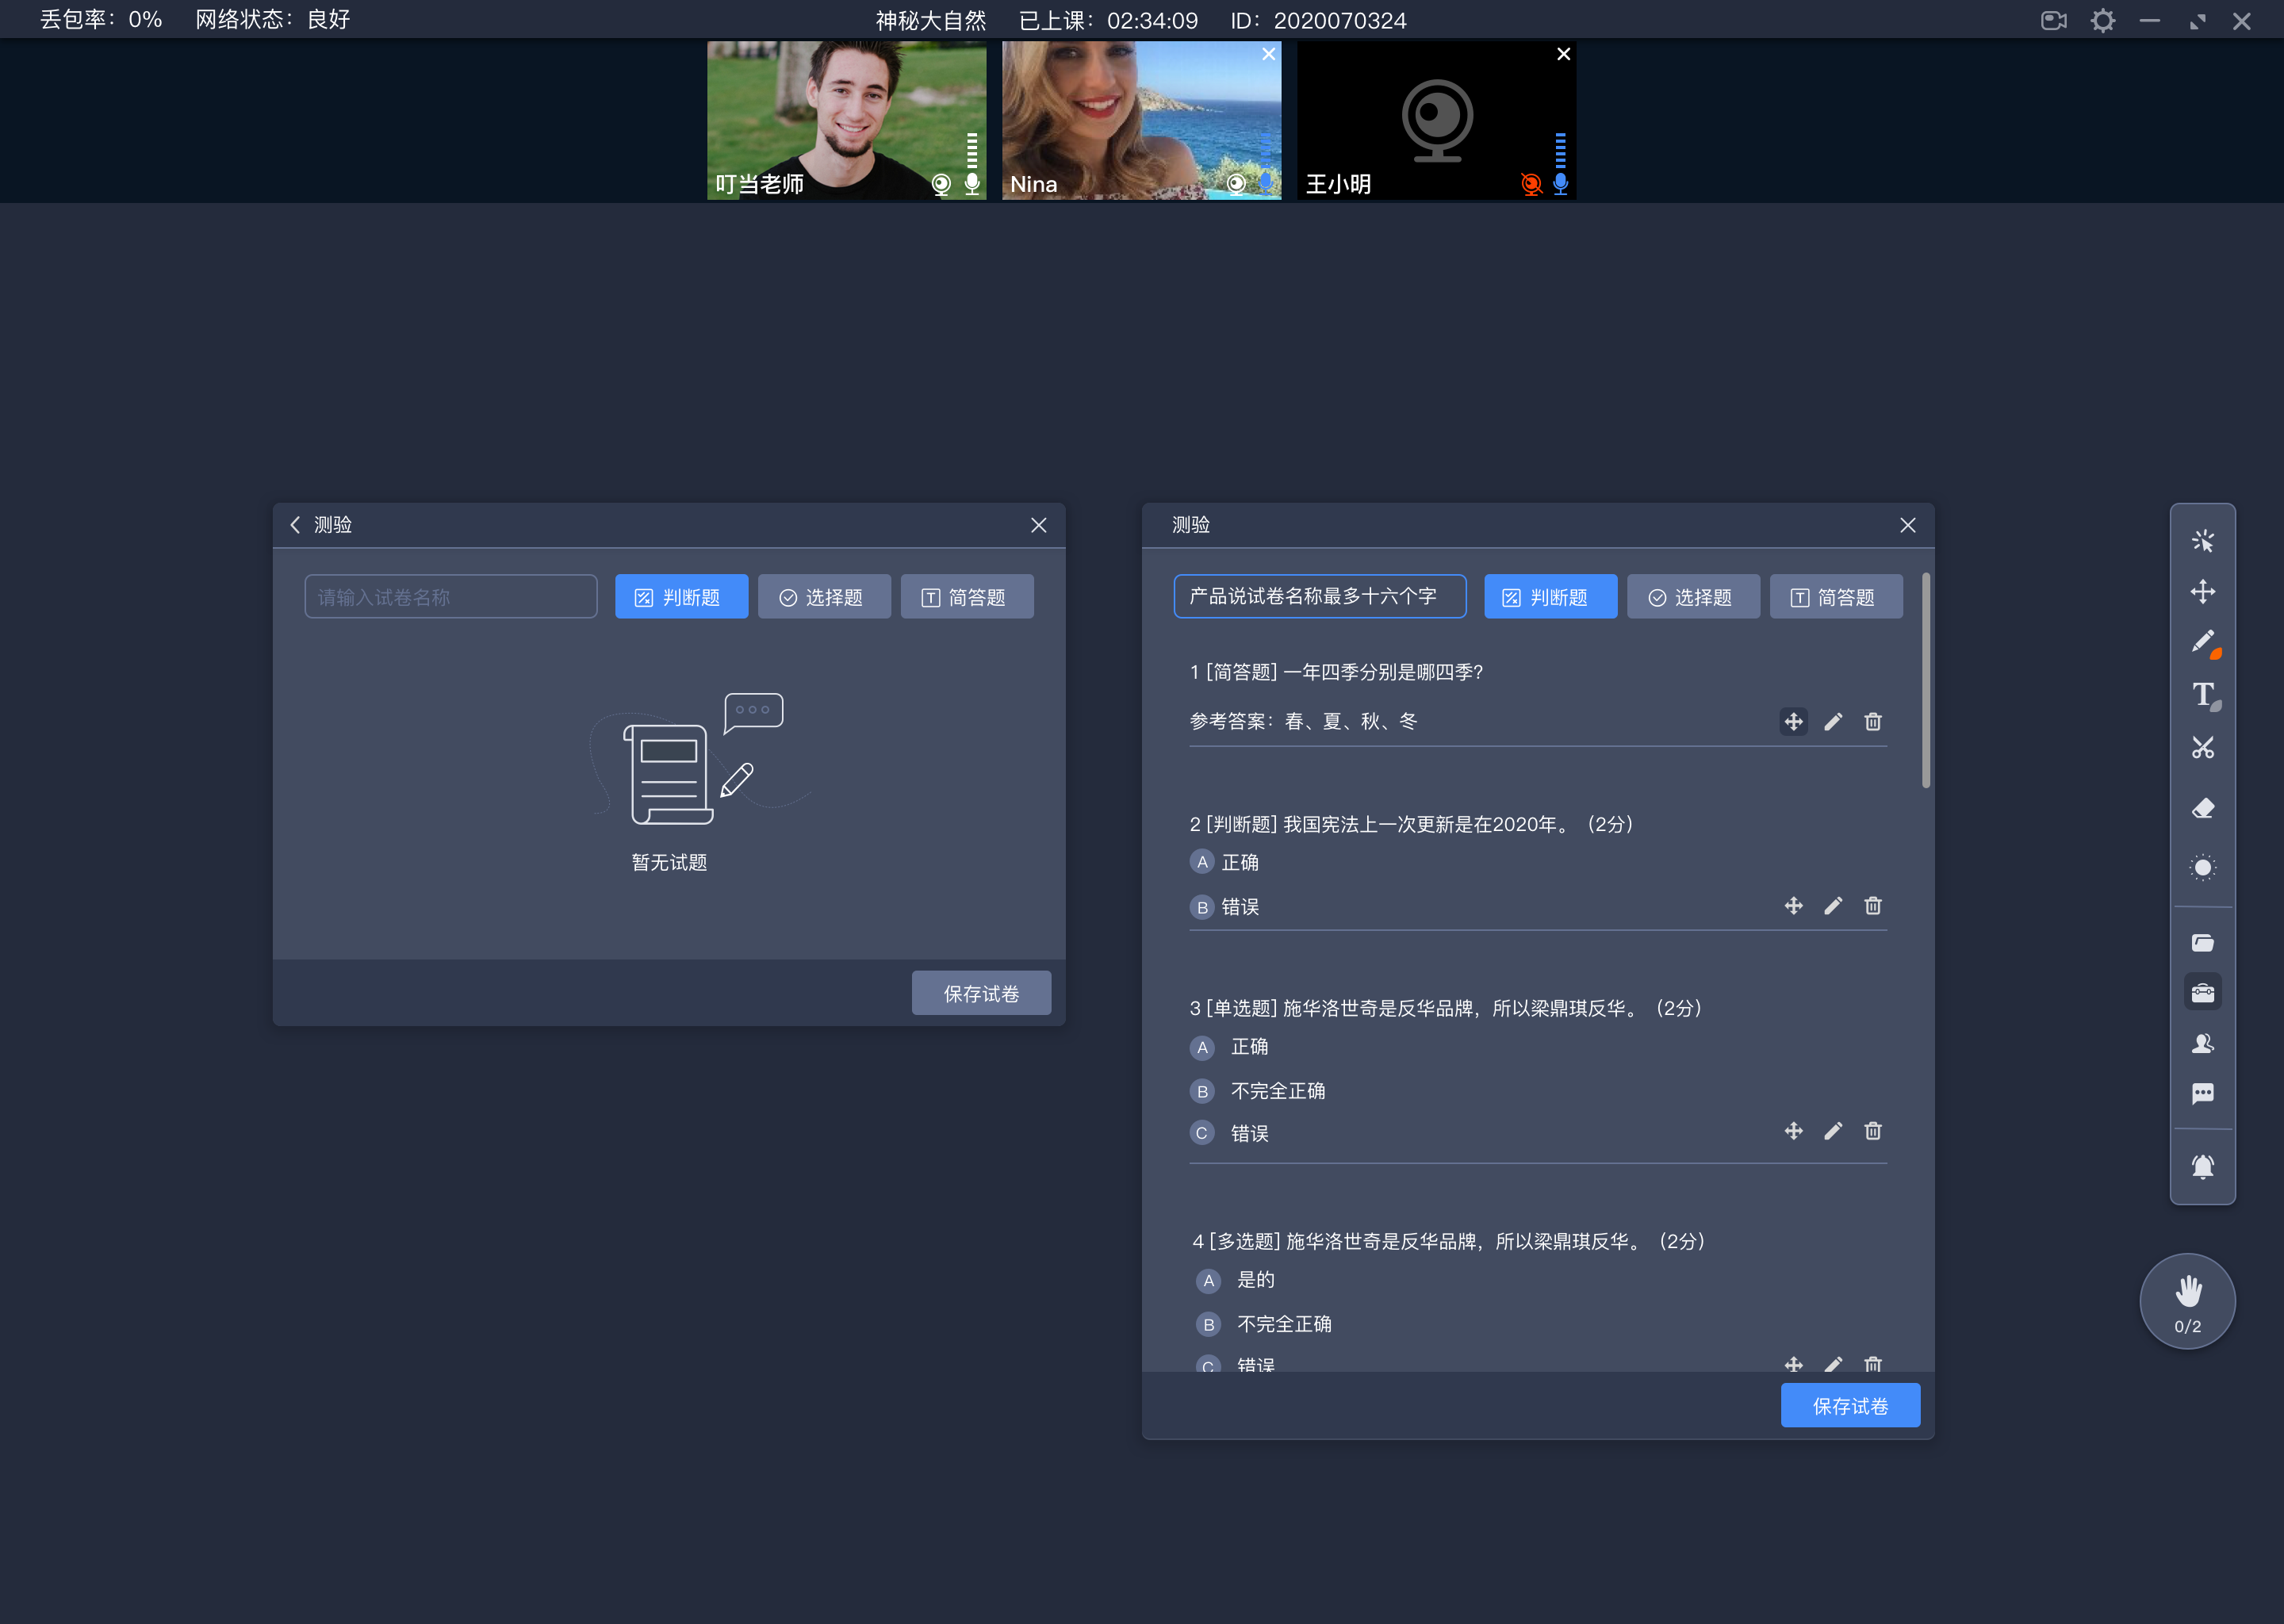The image size is (2284, 1624).
Task: Click 保存试卷 button in left panel
Action: pos(980,993)
